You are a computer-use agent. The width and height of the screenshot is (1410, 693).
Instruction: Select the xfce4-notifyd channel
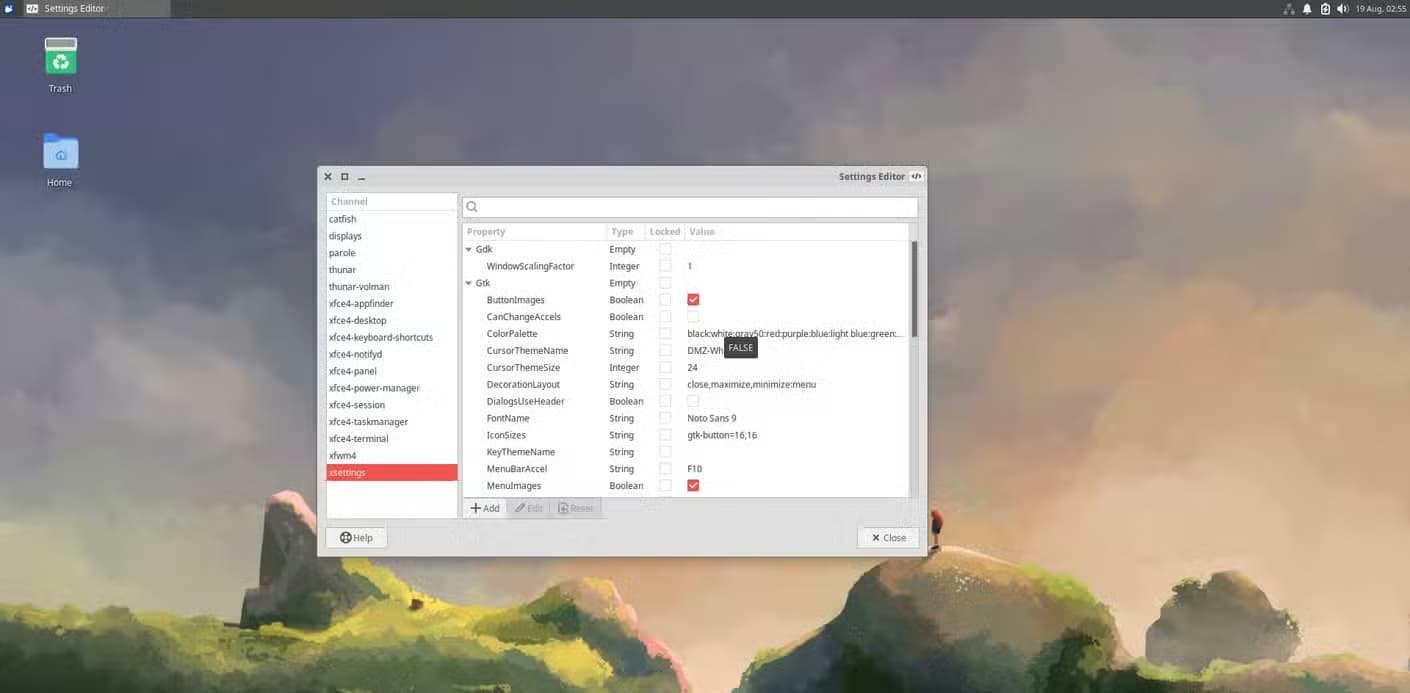(x=391, y=354)
